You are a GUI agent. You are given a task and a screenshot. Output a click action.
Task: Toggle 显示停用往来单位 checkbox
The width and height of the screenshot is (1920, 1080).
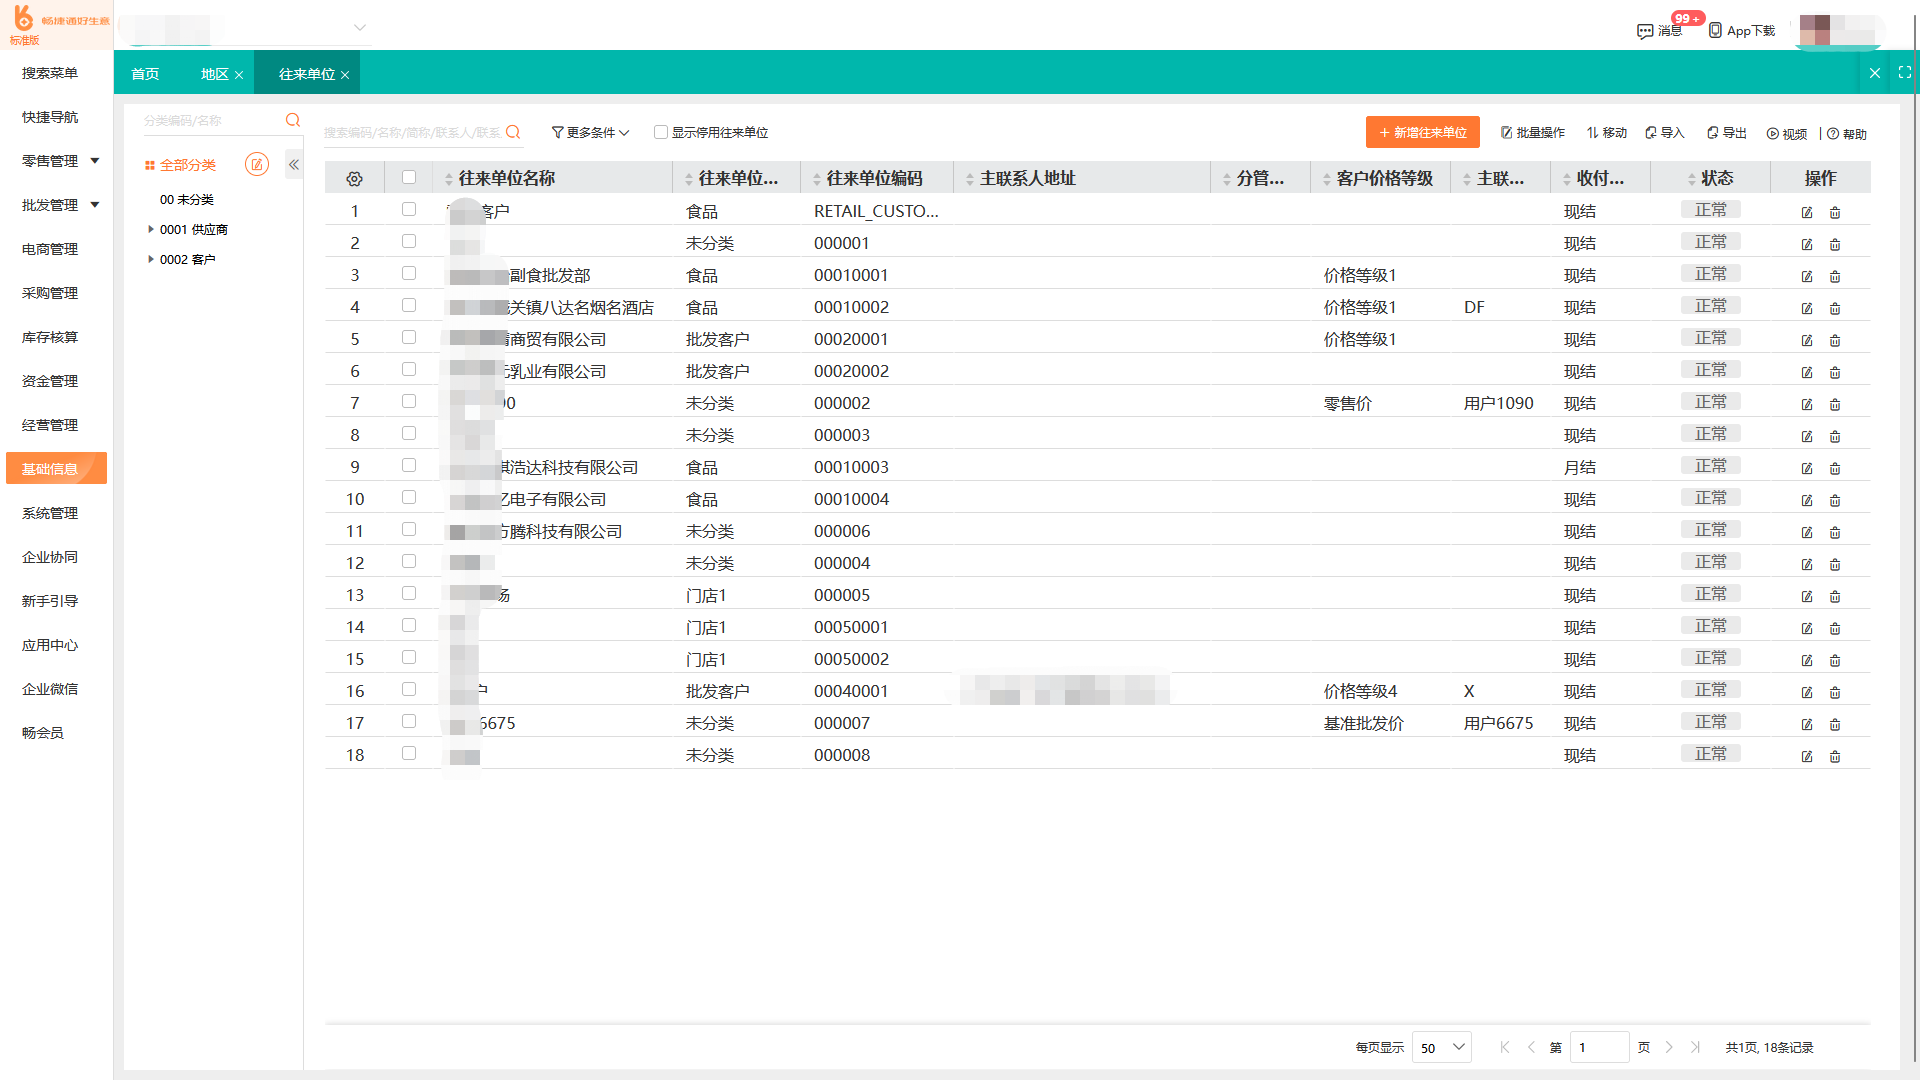pos(662,132)
